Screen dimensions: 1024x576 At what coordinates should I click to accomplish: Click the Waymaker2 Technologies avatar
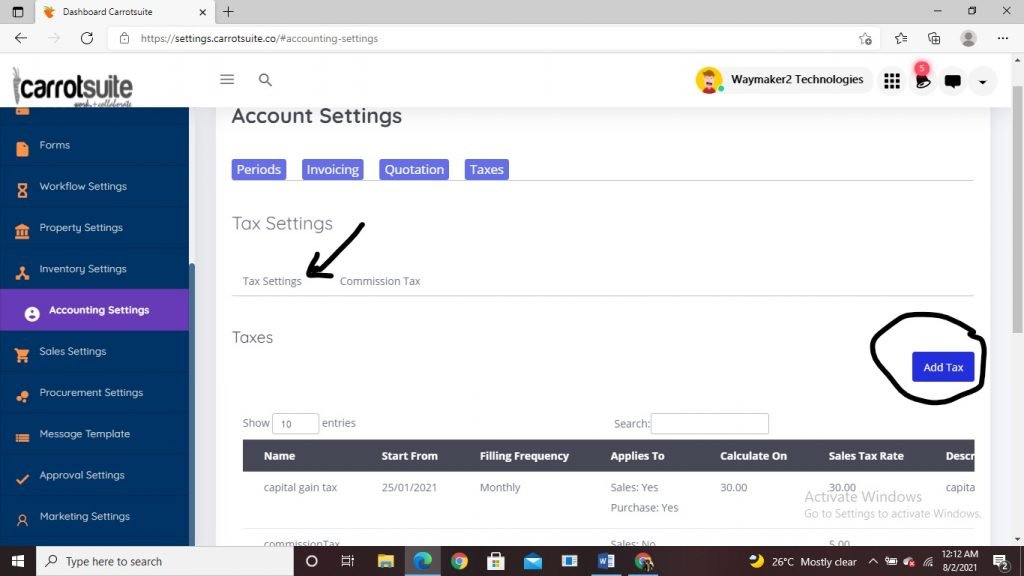709,80
